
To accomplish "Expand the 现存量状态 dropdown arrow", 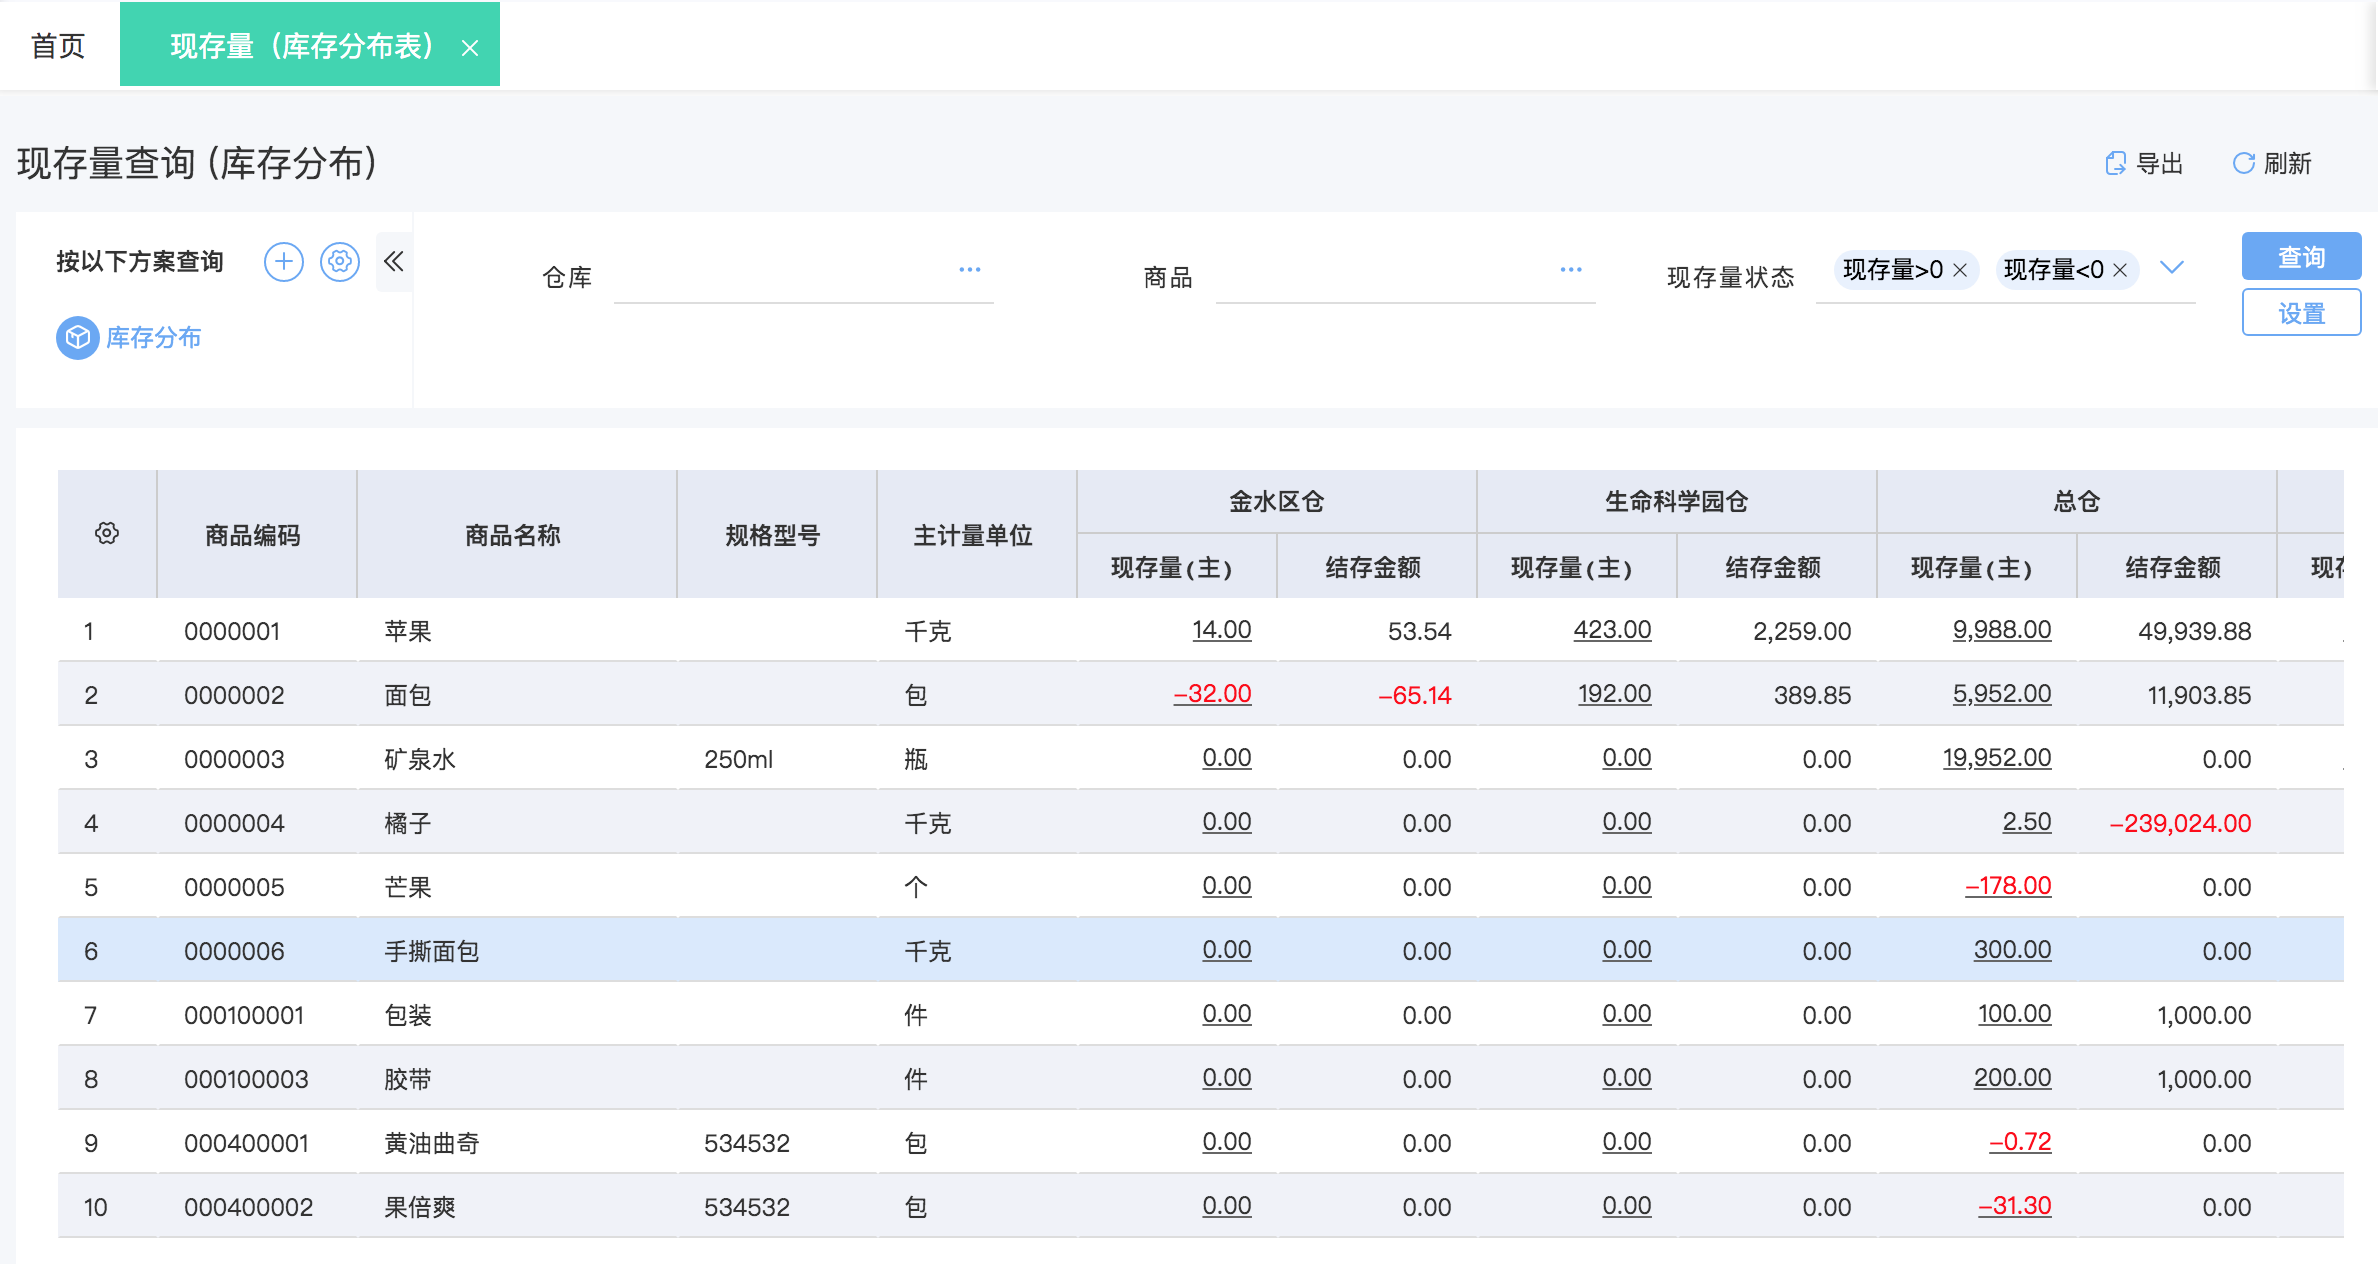I will click(x=2178, y=267).
